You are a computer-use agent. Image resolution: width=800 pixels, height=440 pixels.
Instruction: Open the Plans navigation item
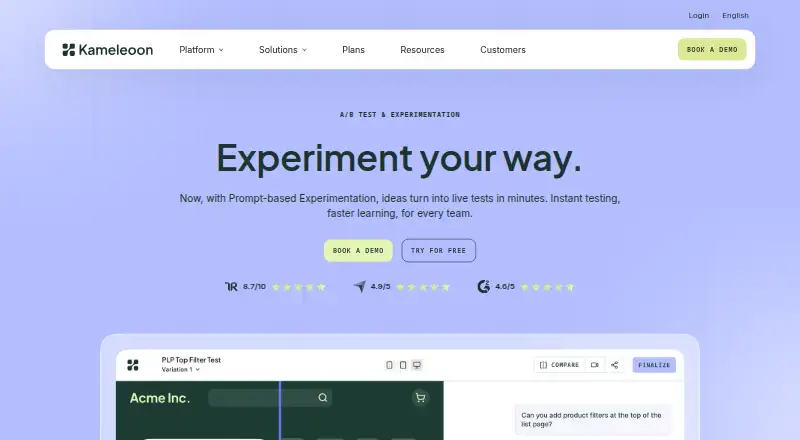pyautogui.click(x=353, y=50)
